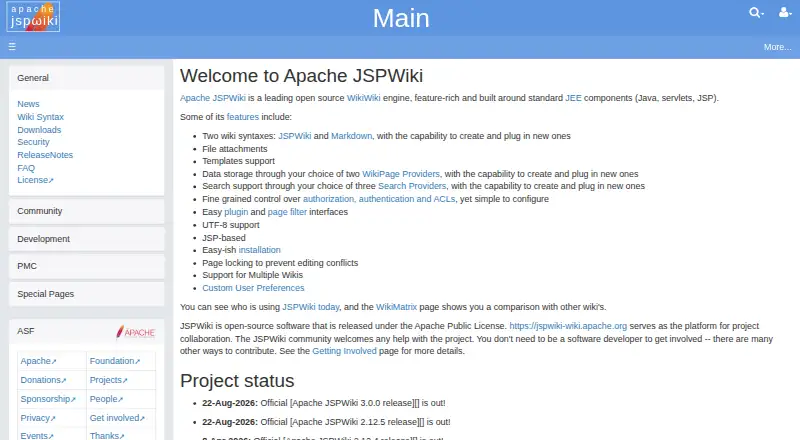Screen dimensions: 800x440
Task: Click the Apache JSPWiki logo
Action: click(x=33, y=16)
